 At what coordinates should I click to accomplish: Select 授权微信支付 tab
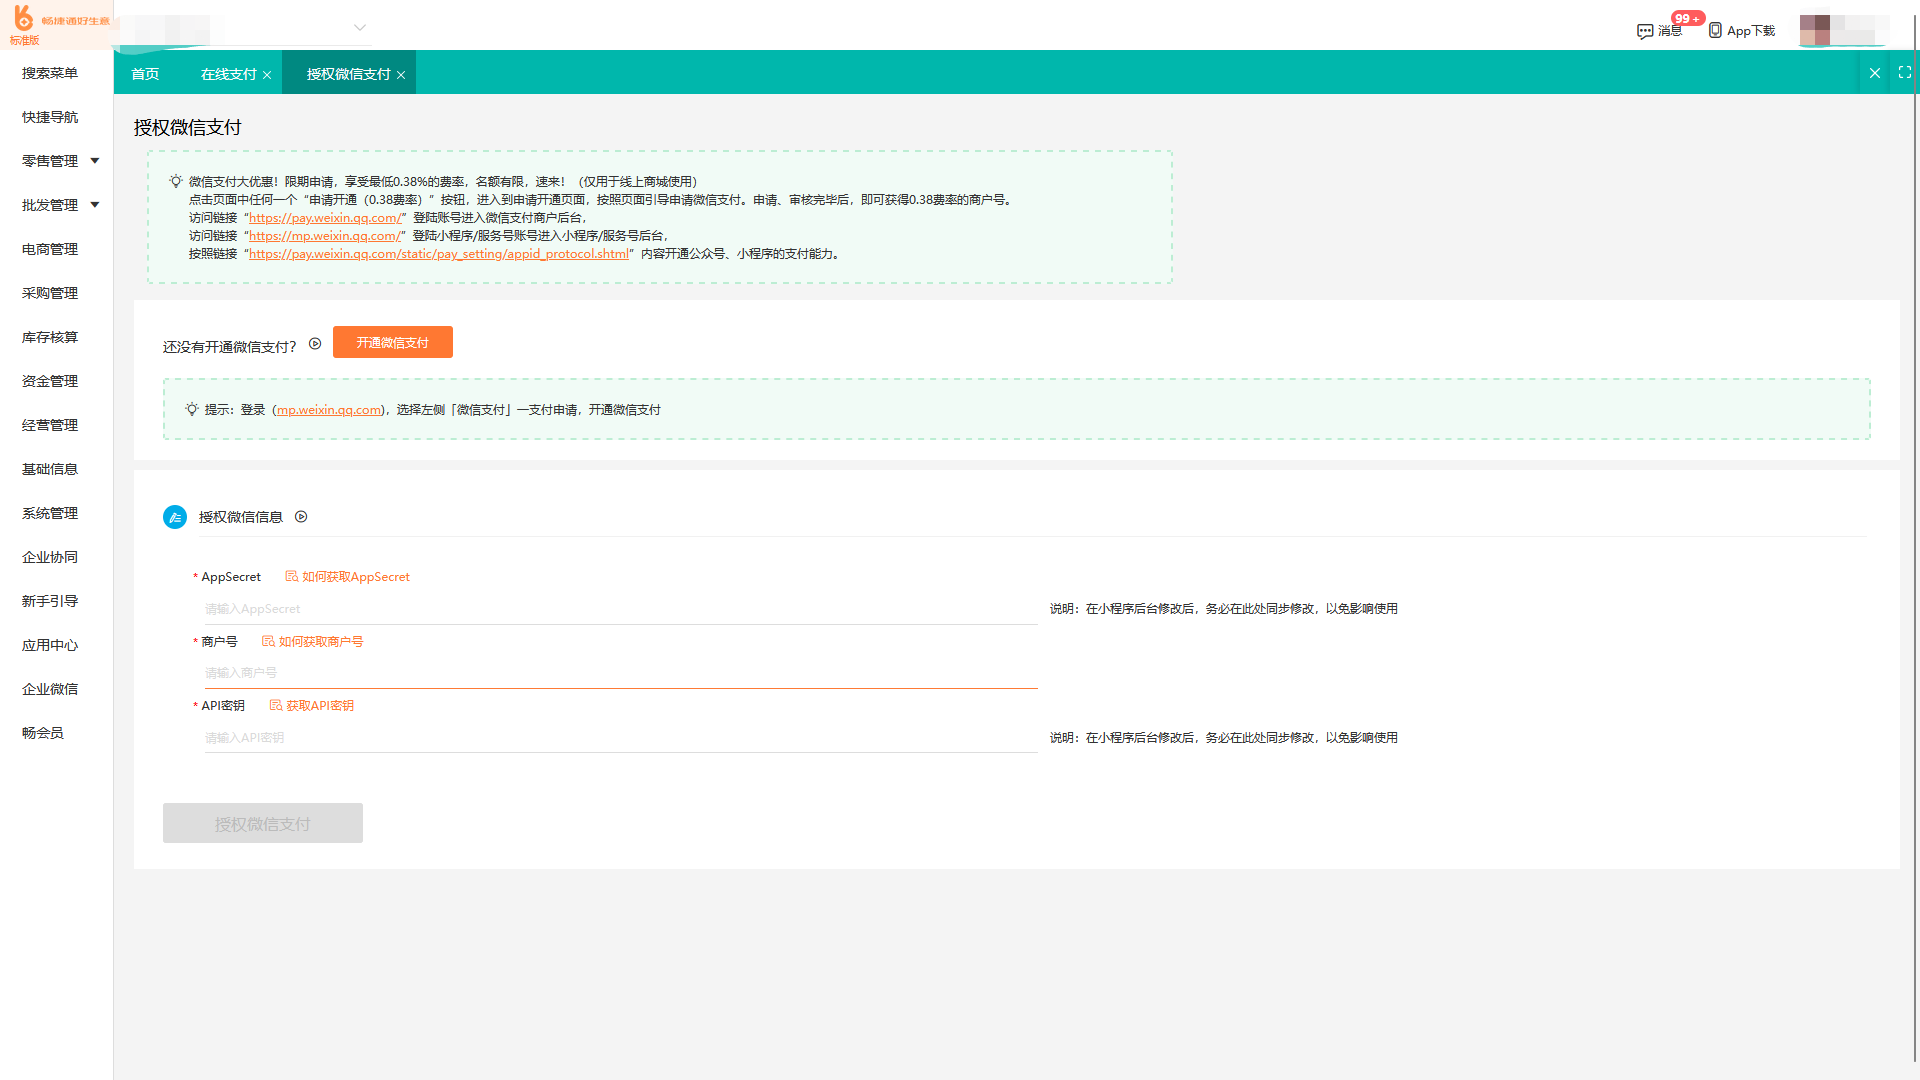coord(349,74)
